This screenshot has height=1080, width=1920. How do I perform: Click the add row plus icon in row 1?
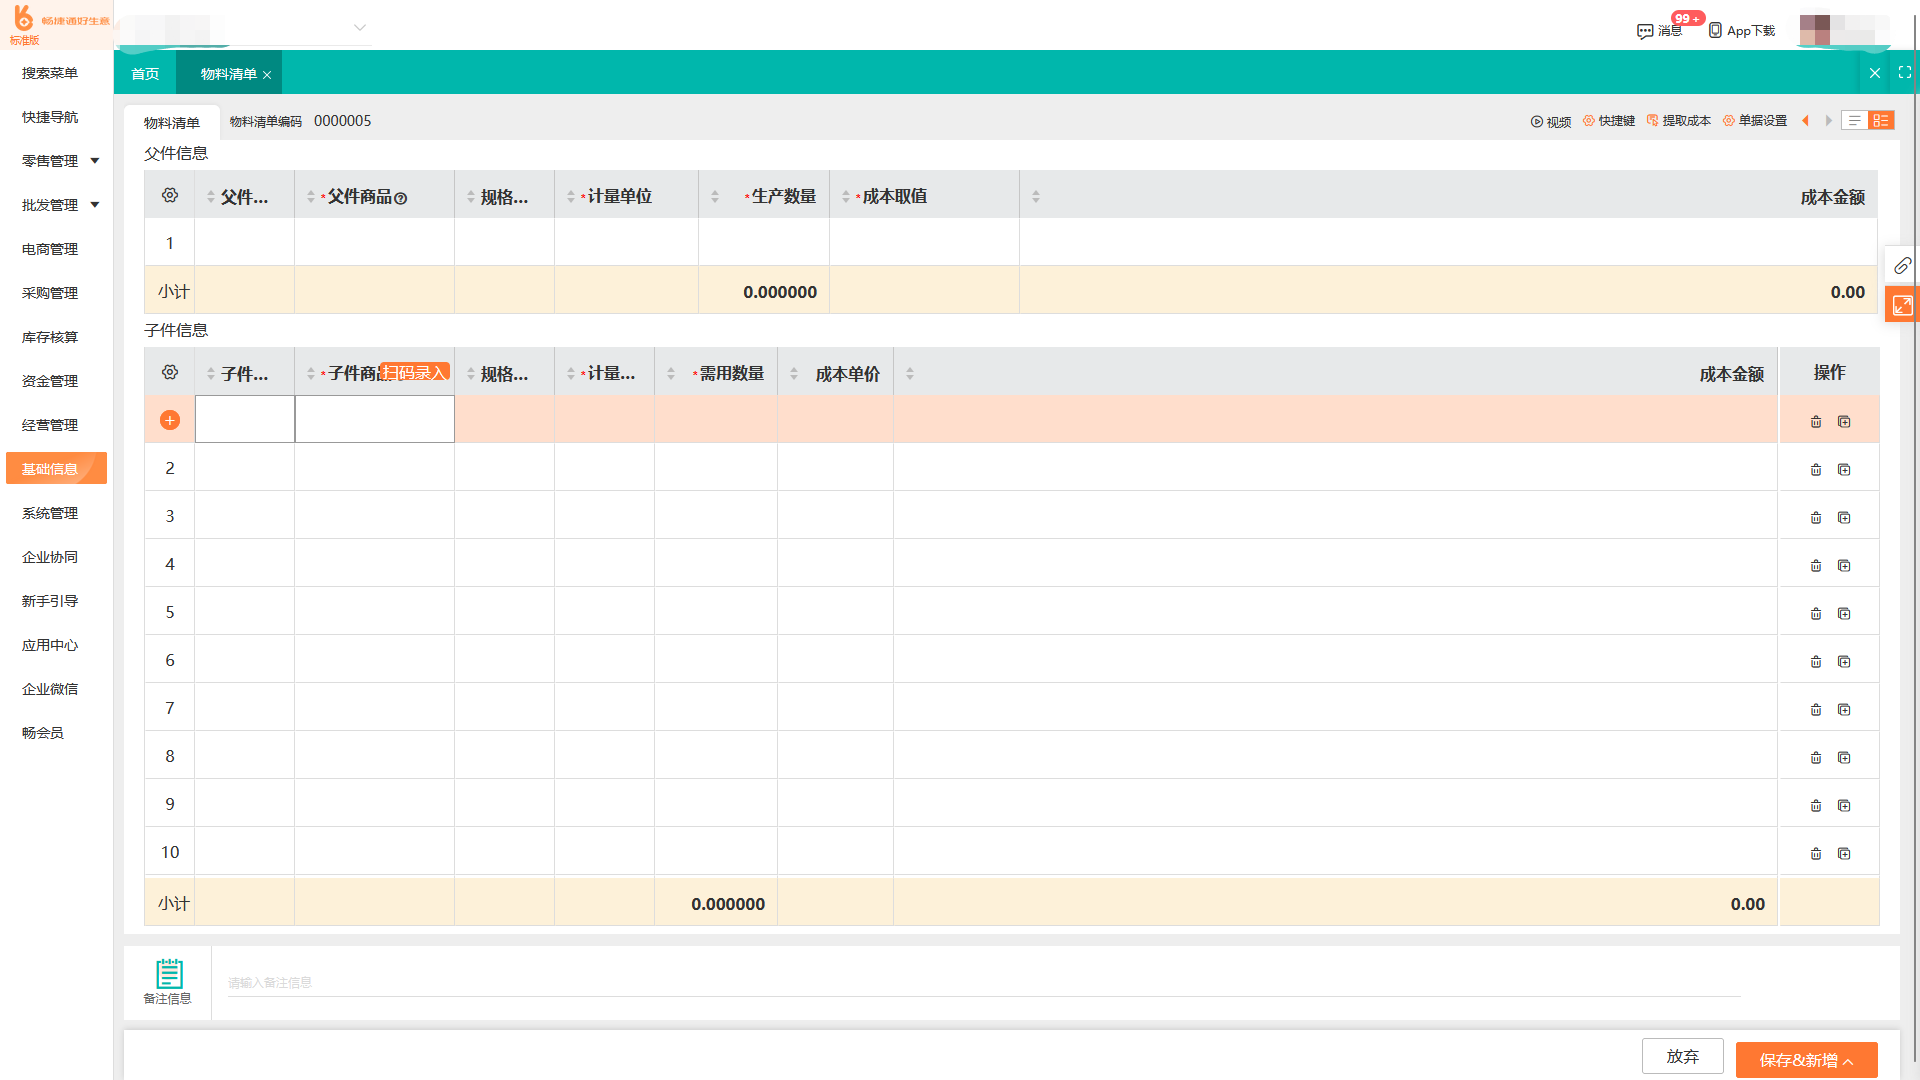[x=169, y=421]
